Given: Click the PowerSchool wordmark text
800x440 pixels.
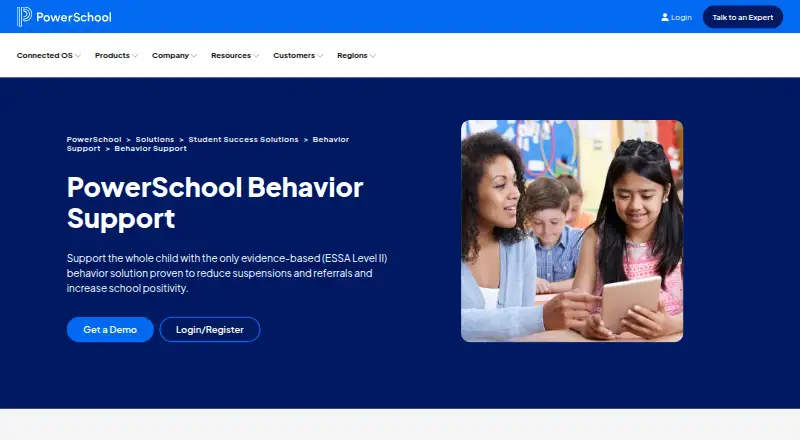Looking at the screenshot, I should click(x=73, y=17).
